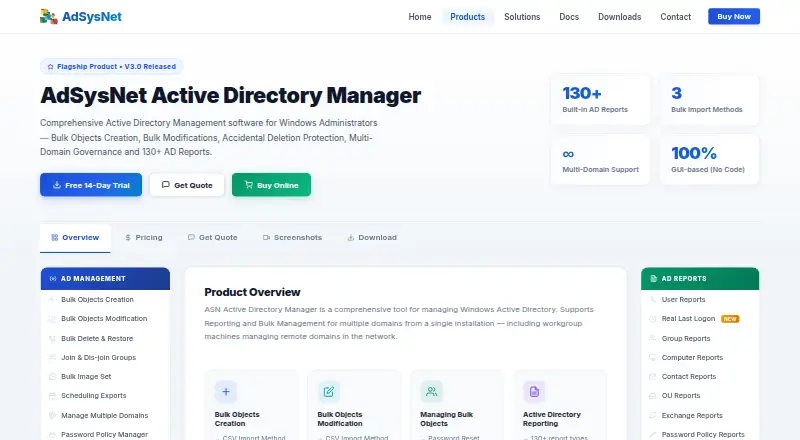The width and height of the screenshot is (800, 440).
Task: Switch to the Overview tab
Action: tap(75, 238)
